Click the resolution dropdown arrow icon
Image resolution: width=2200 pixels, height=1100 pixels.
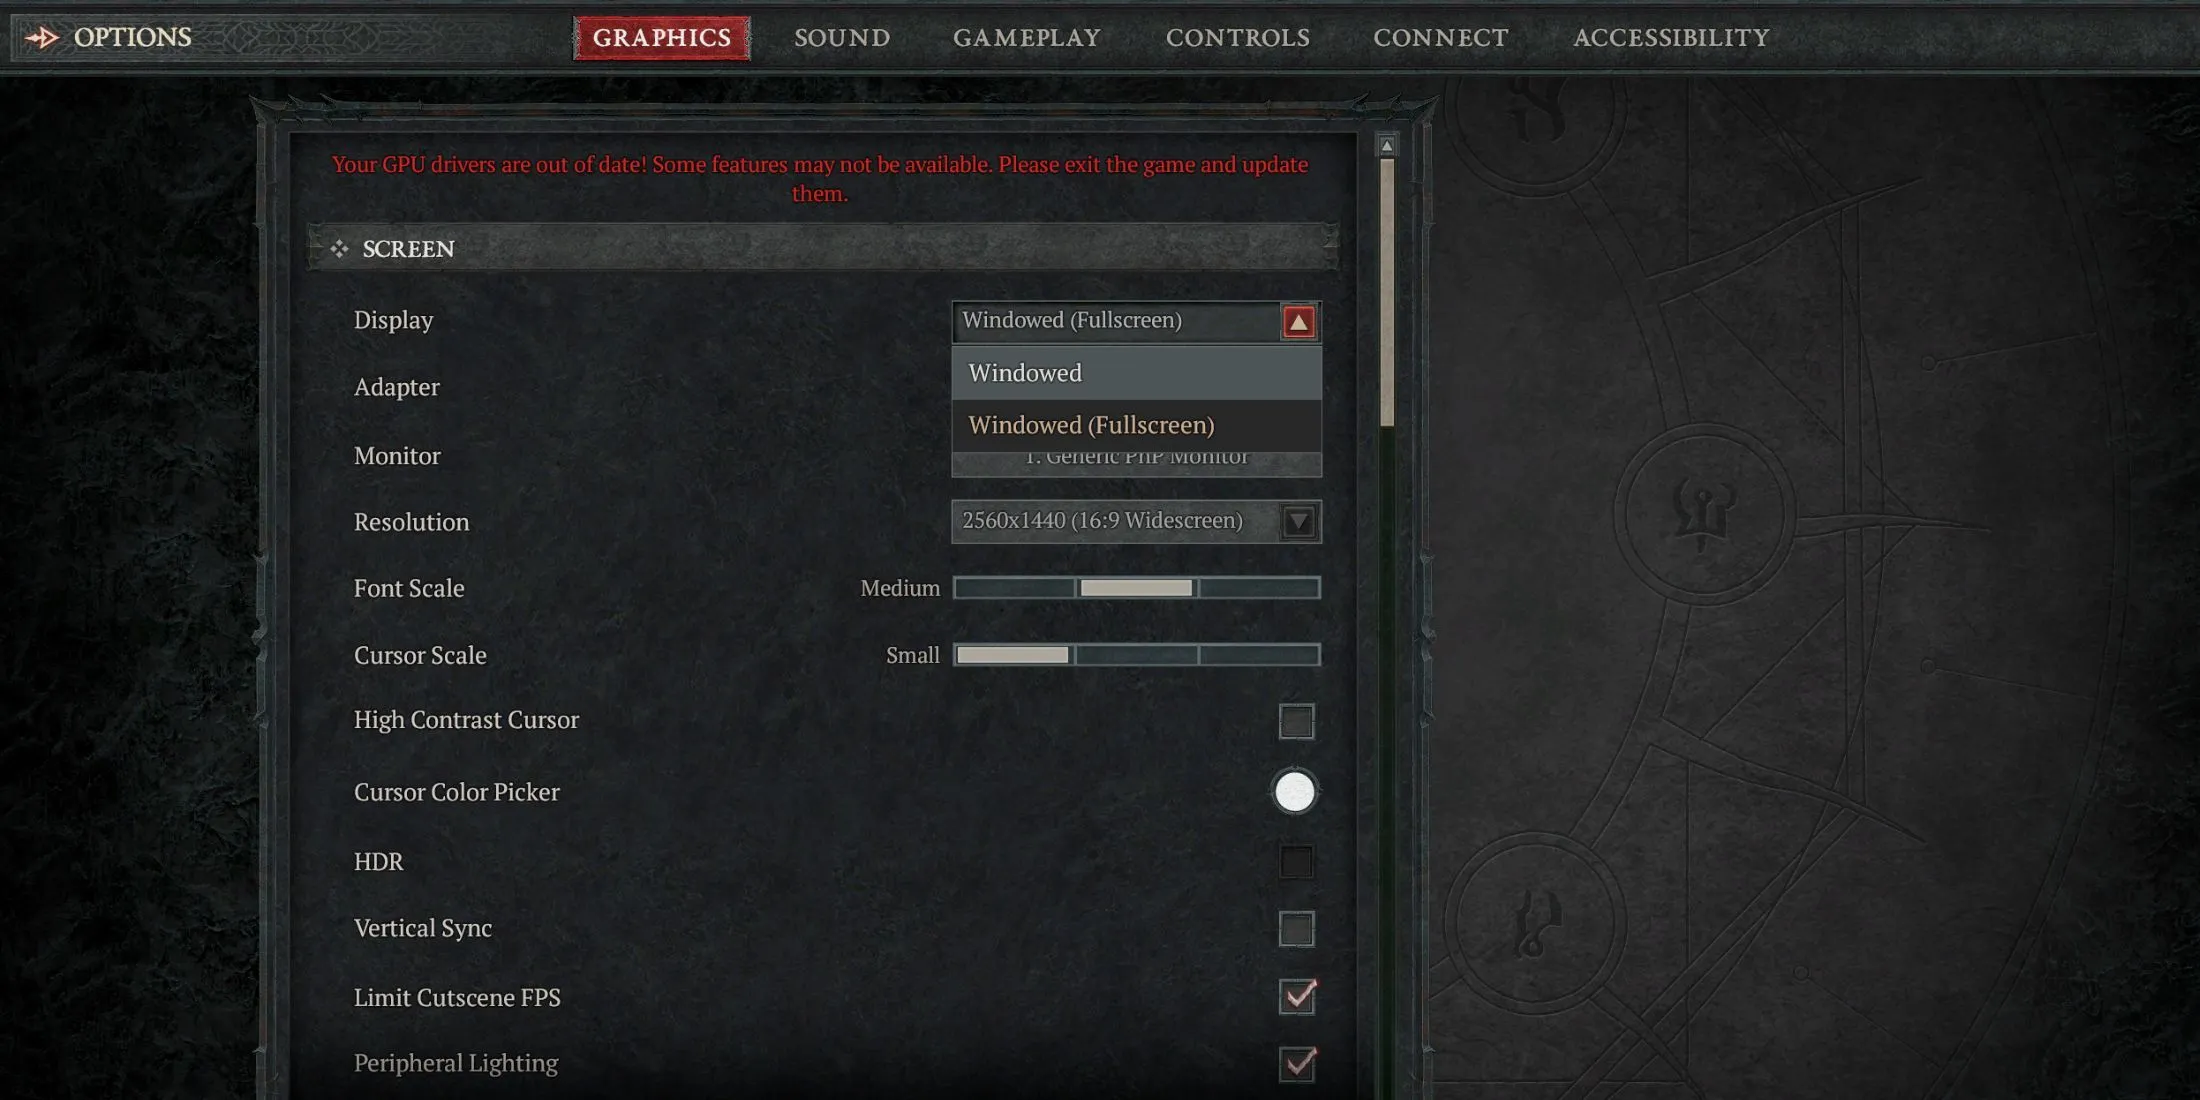tap(1298, 519)
